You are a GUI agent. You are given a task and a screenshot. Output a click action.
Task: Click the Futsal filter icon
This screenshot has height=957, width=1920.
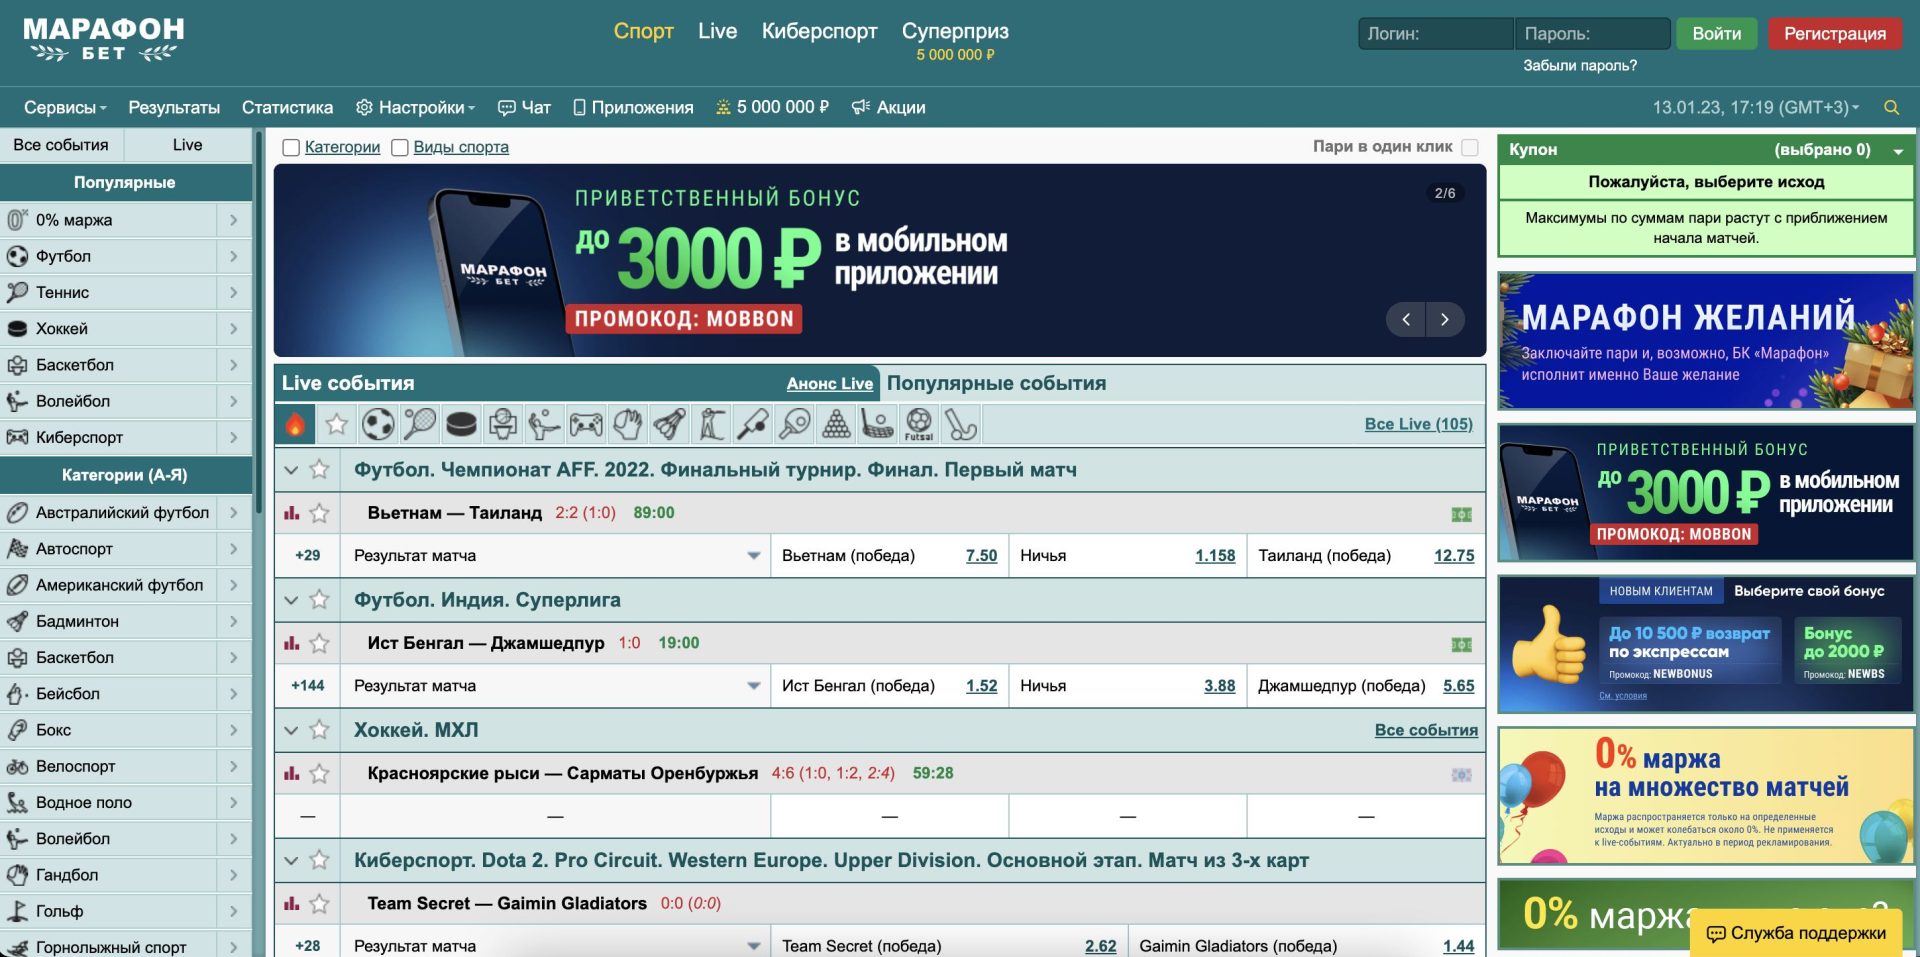(919, 425)
